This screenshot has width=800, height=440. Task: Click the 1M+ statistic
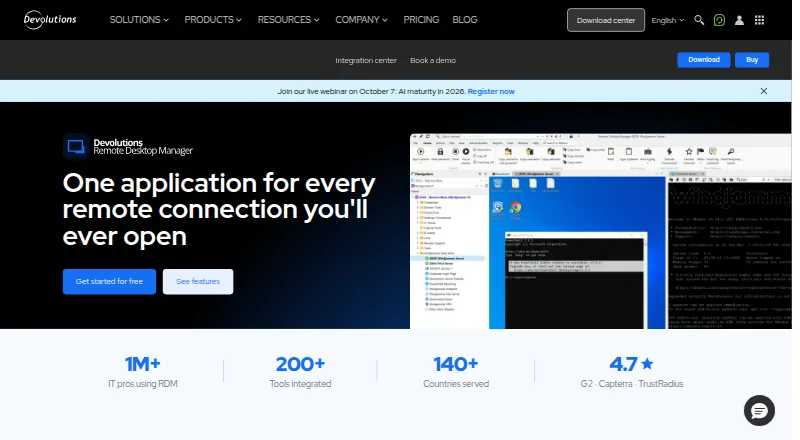(143, 364)
